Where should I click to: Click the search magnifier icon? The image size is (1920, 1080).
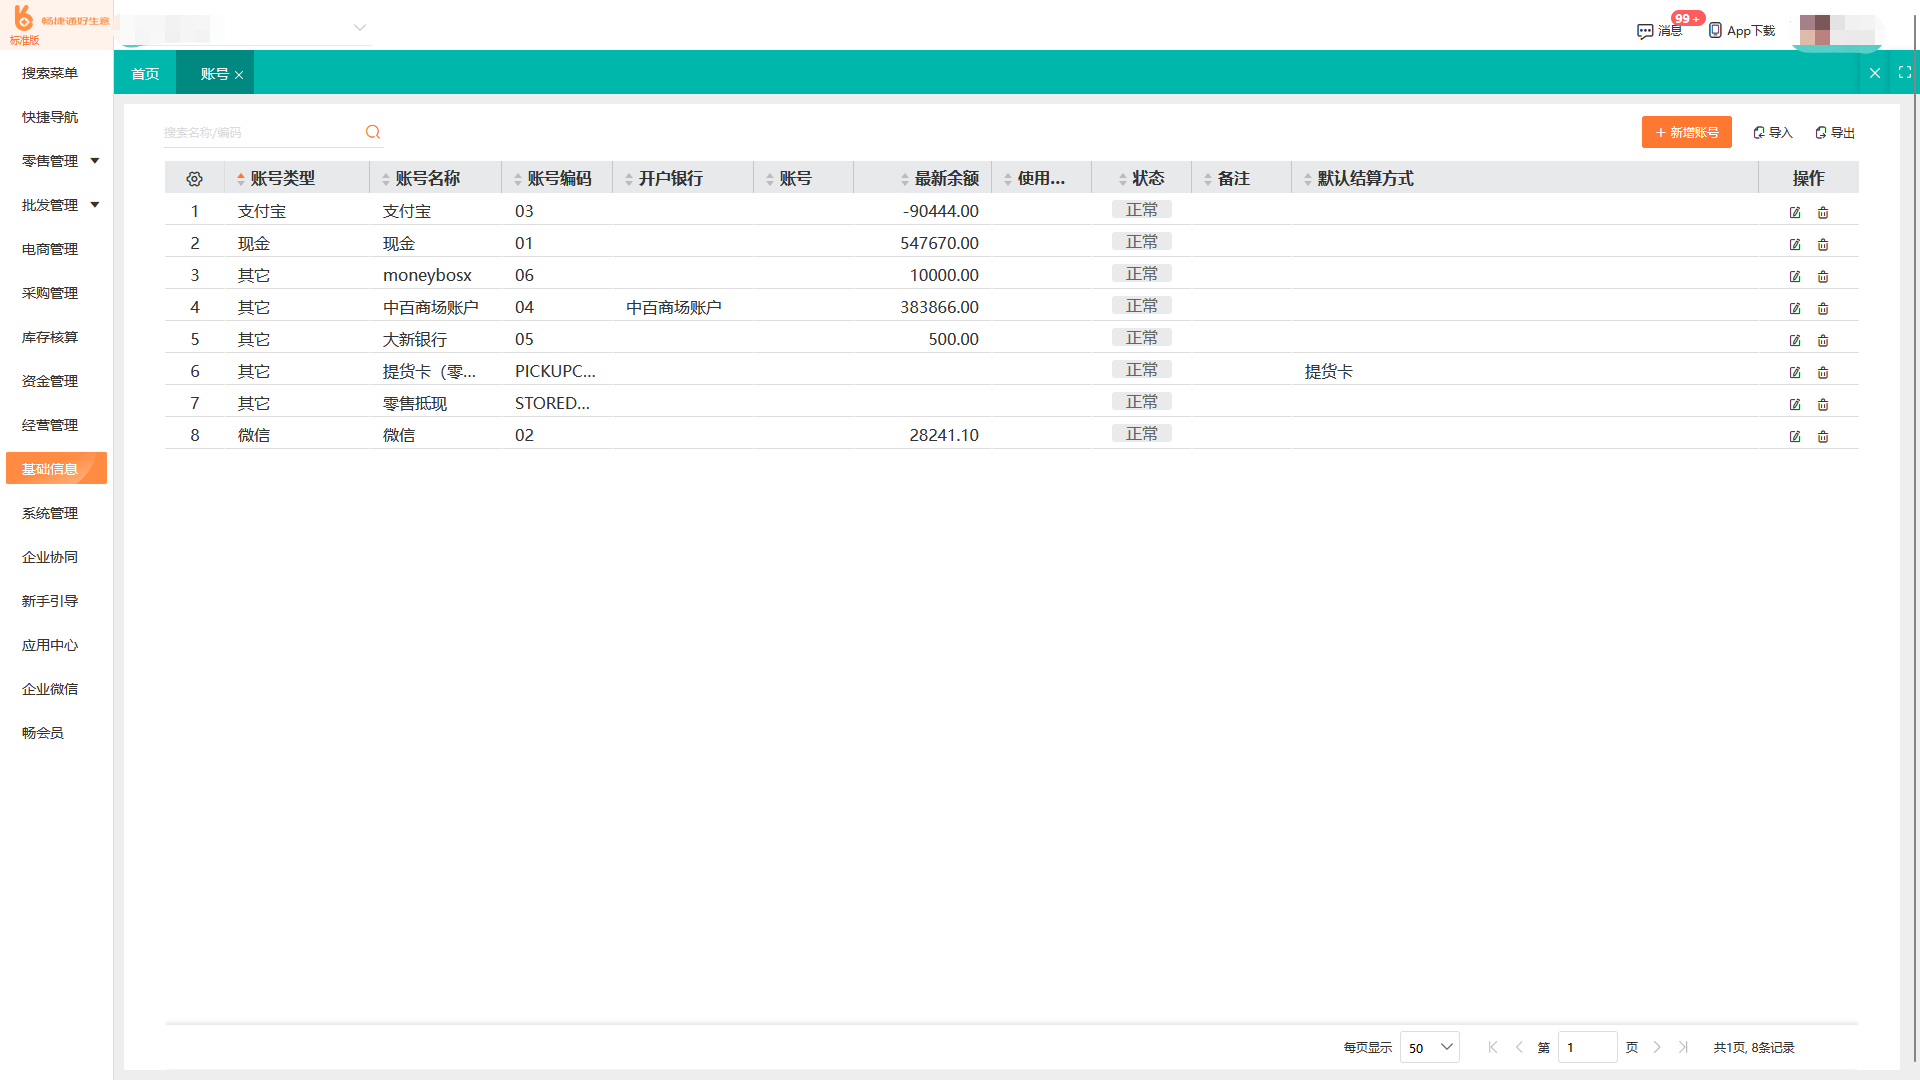click(373, 131)
